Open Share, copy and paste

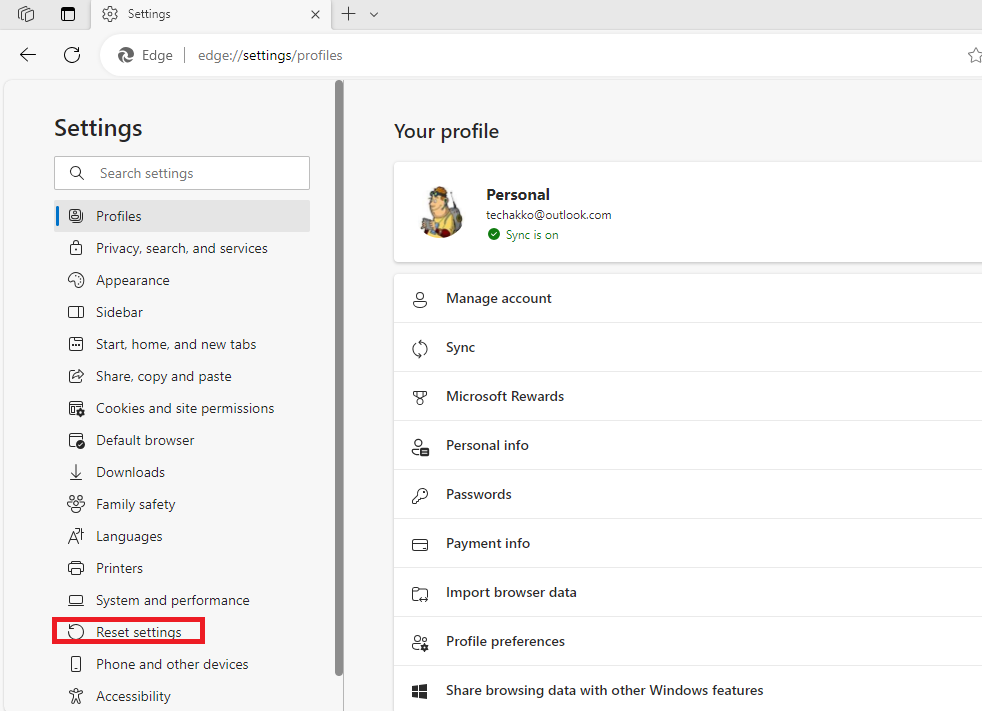(x=182, y=376)
